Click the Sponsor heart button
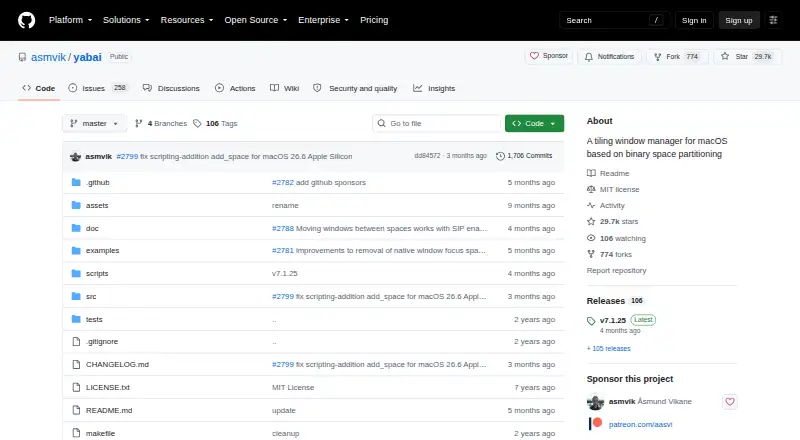This screenshot has width=800, height=440. click(549, 56)
